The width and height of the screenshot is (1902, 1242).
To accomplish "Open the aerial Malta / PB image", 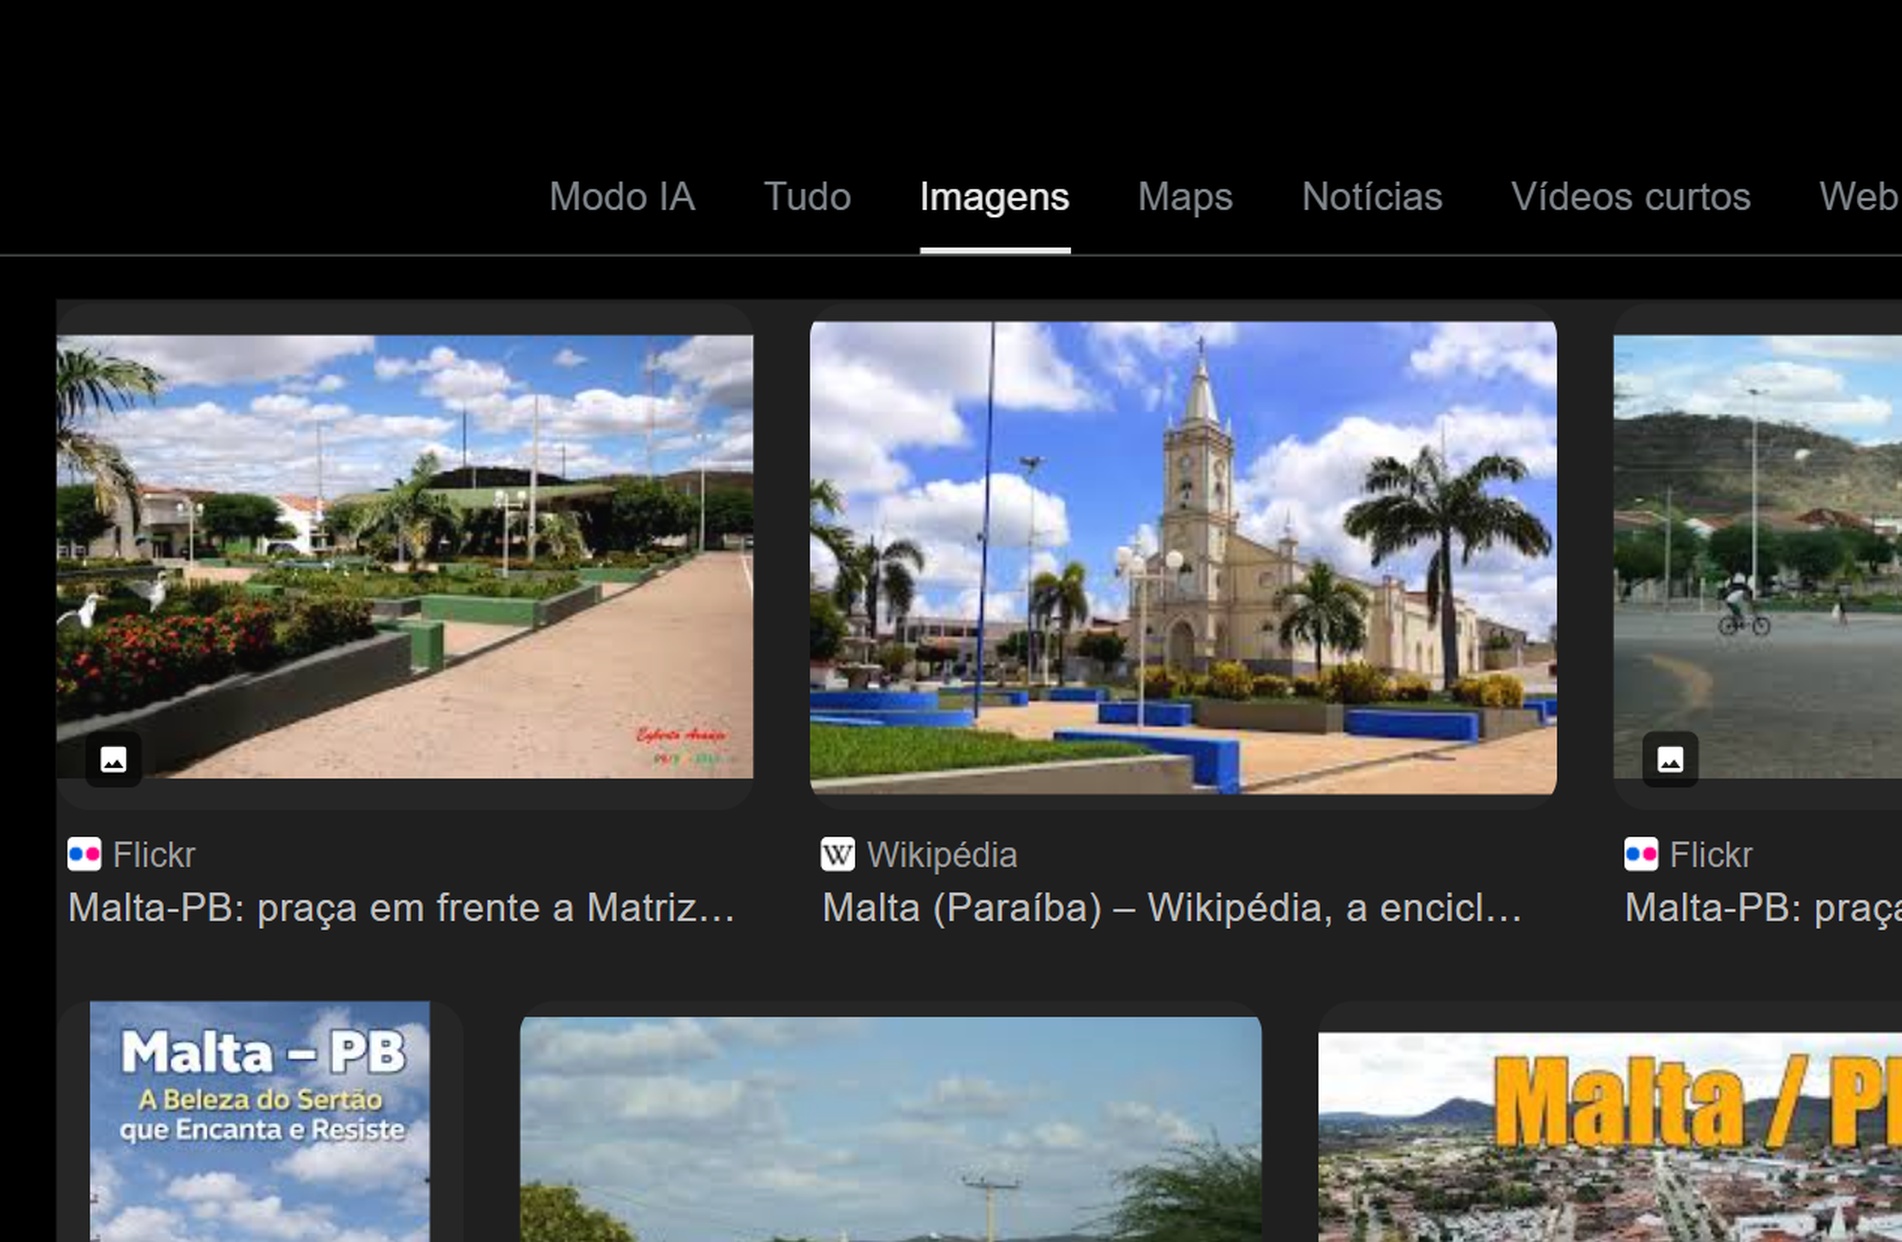I will 1609,1137.
